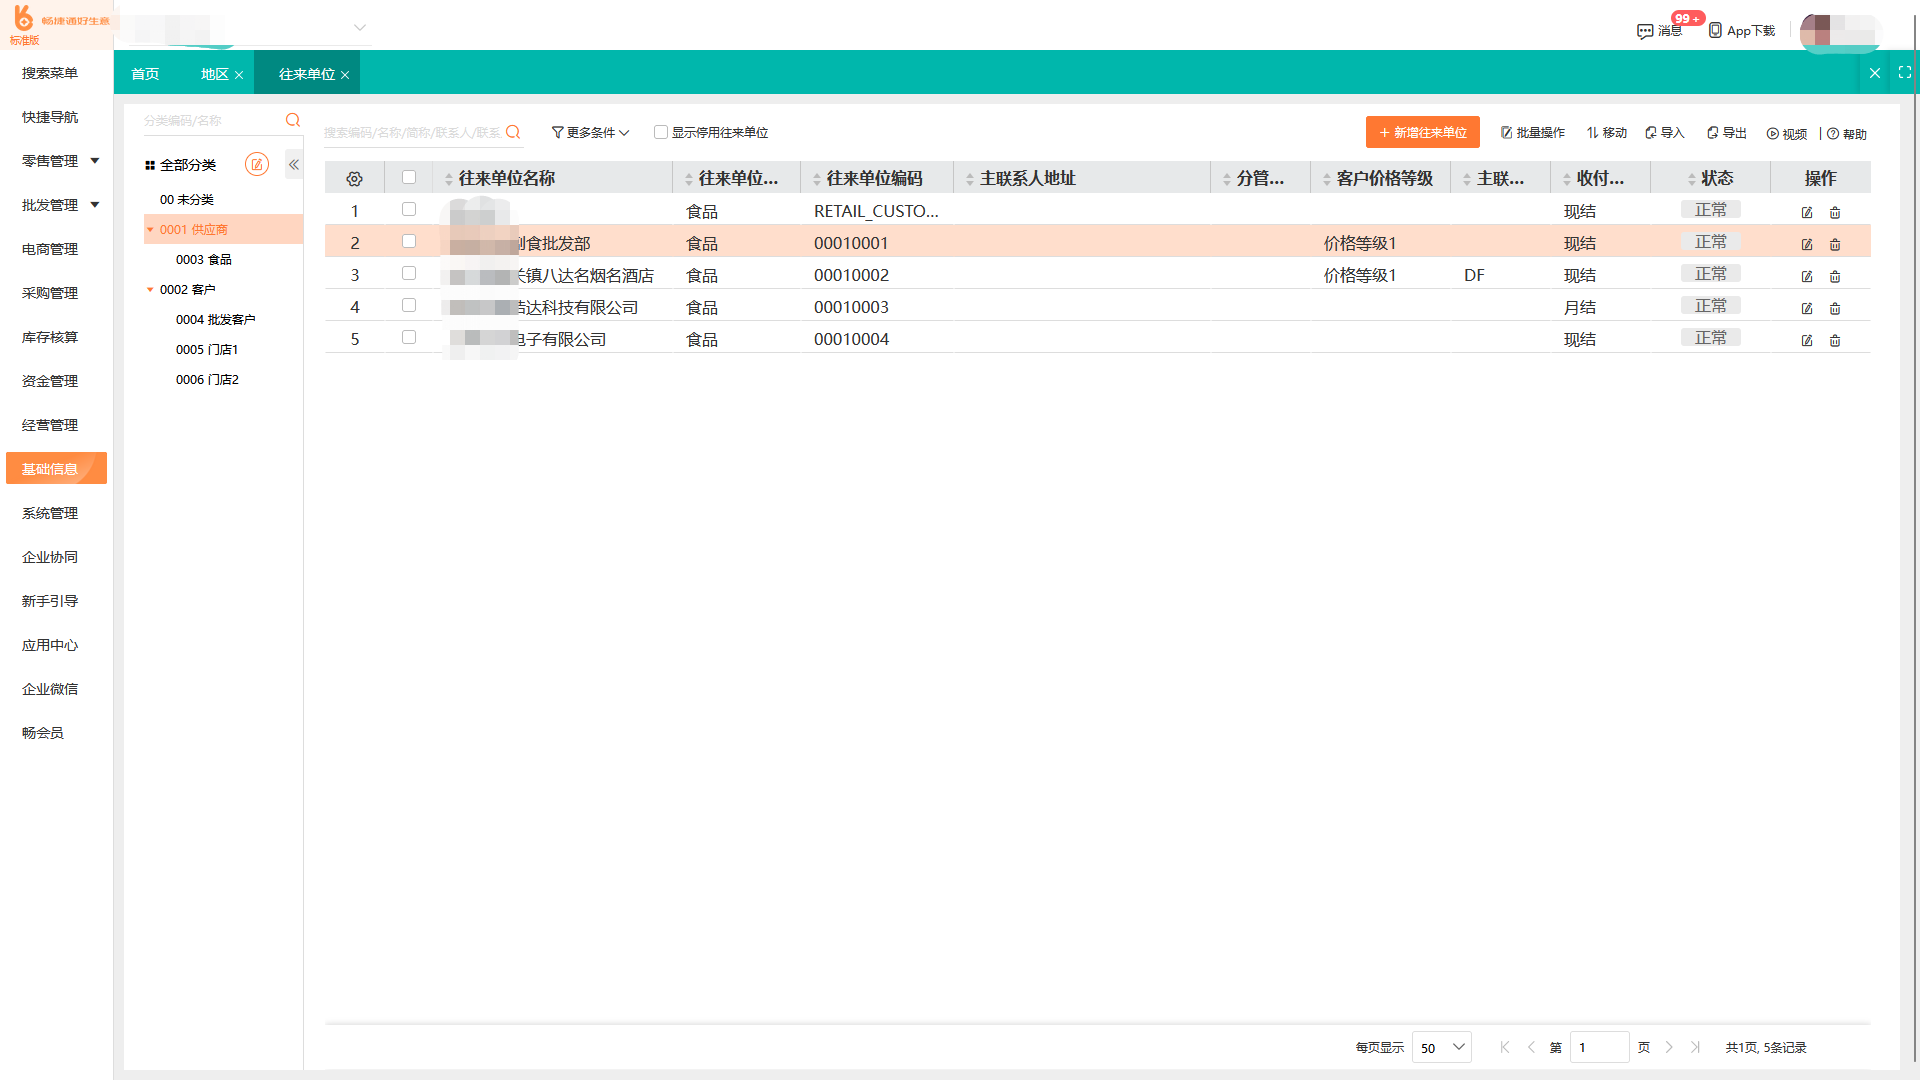Click the edit icon for row 3
Viewport: 1920px width, 1080px height.
pos(1807,274)
